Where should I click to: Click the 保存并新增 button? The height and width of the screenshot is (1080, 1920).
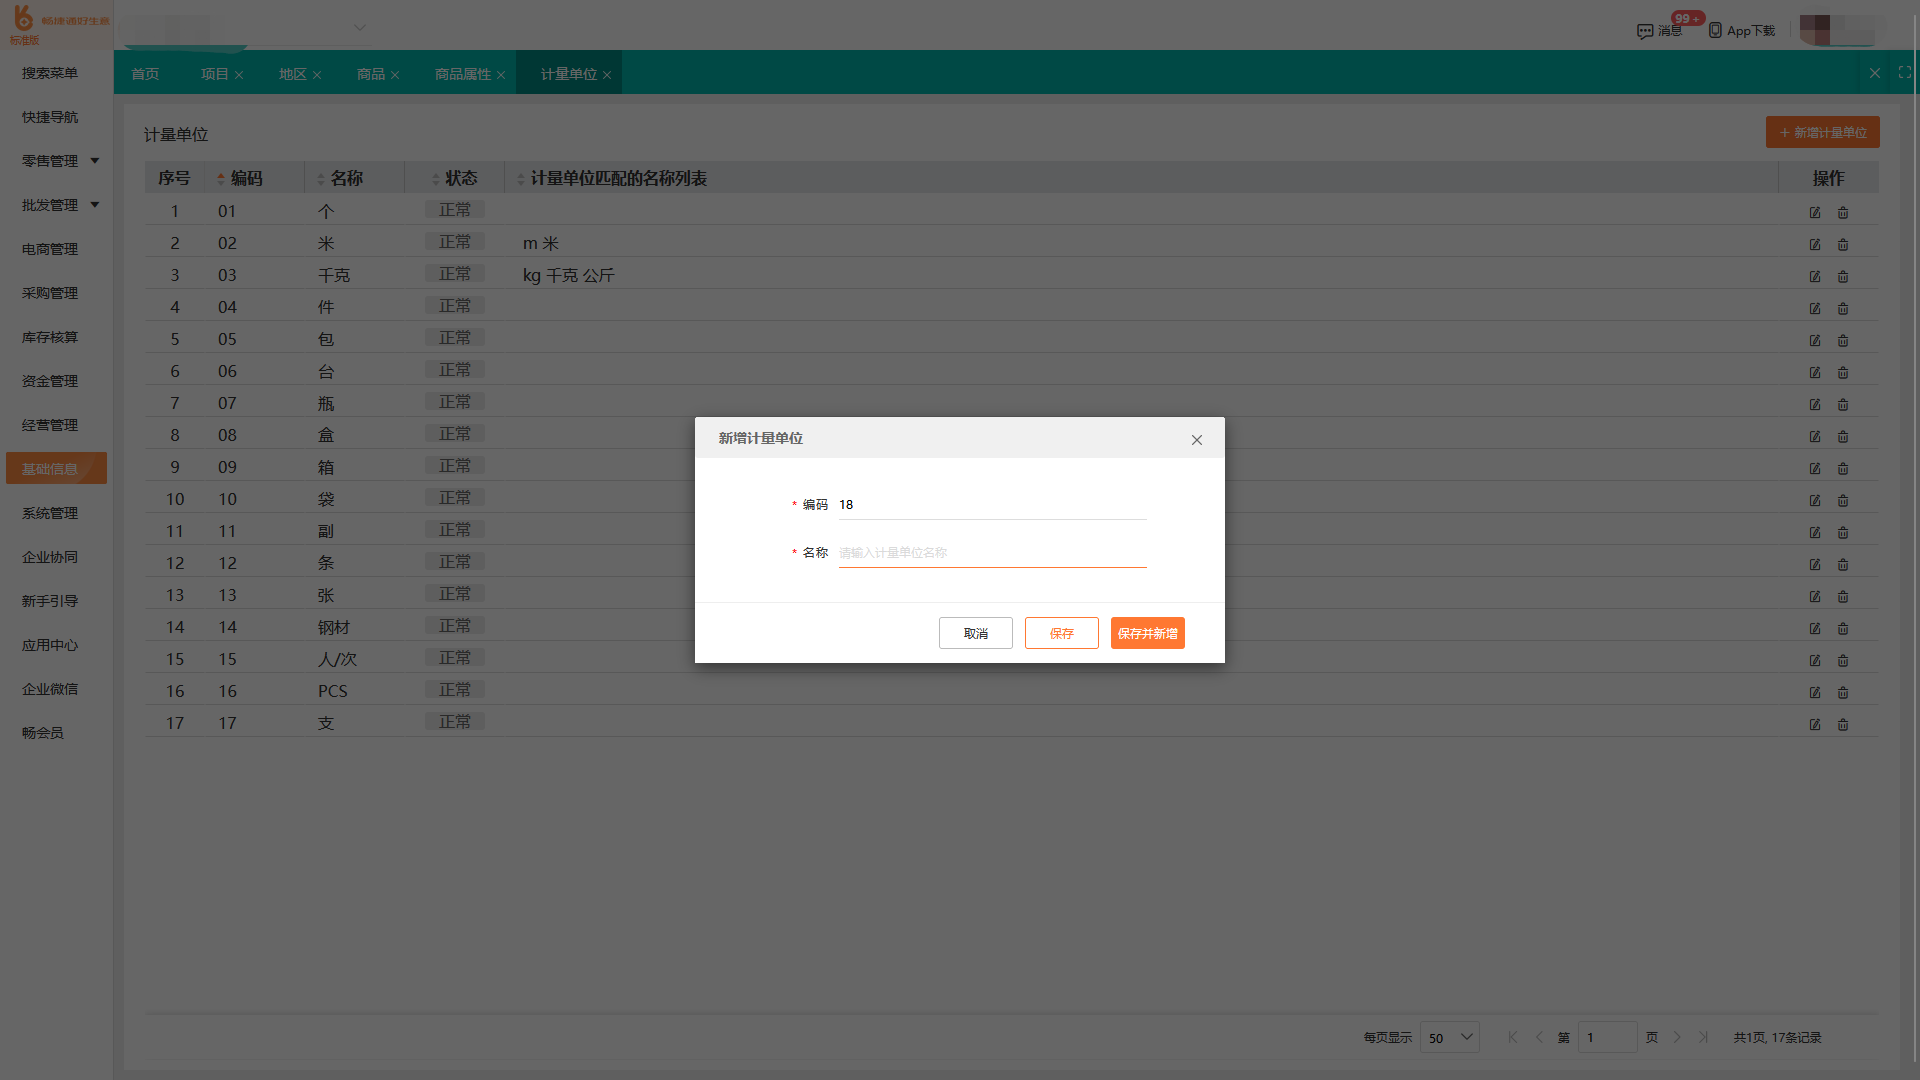pyautogui.click(x=1147, y=634)
